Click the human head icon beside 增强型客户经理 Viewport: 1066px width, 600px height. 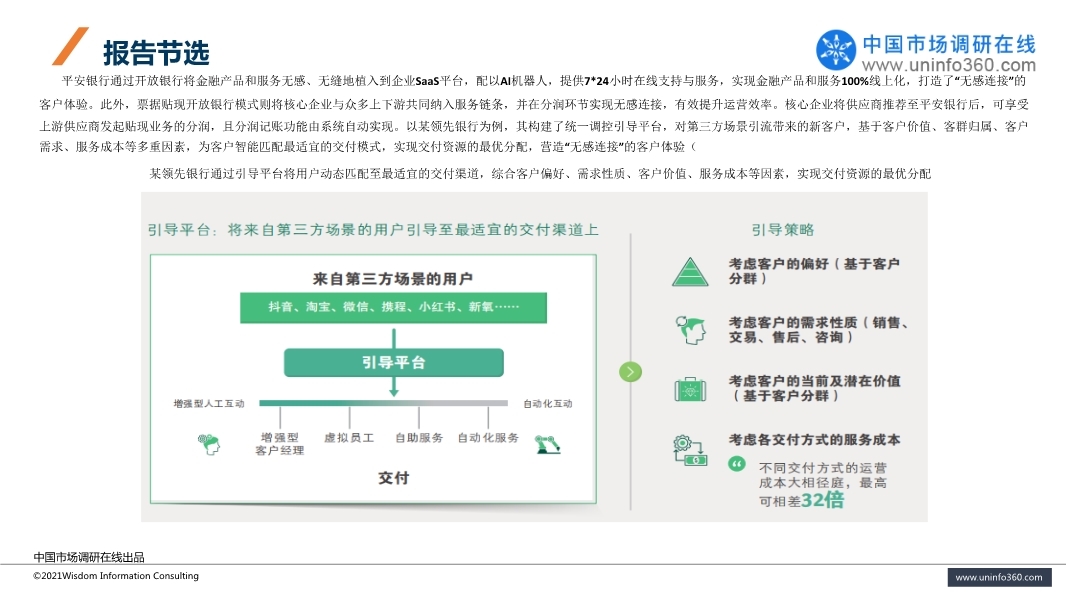208,444
